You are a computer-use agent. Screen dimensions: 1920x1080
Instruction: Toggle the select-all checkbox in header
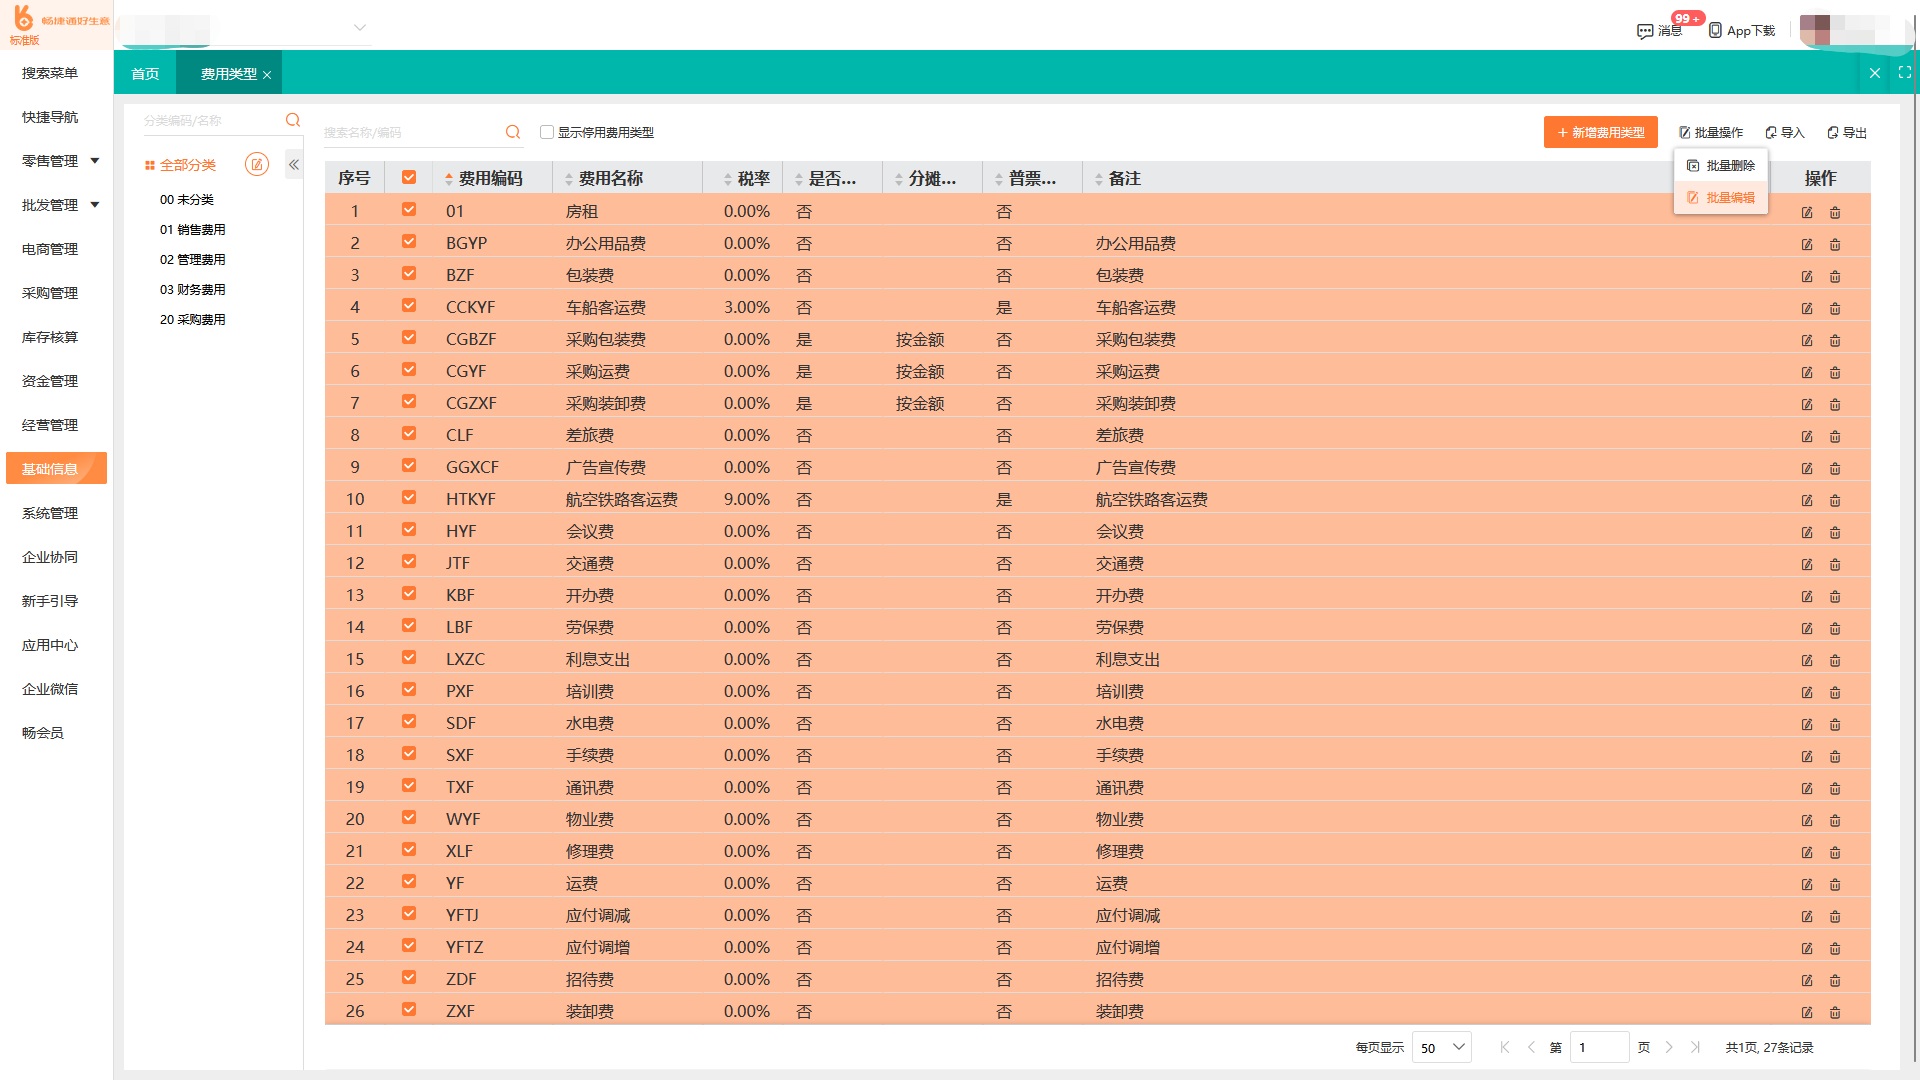point(409,177)
